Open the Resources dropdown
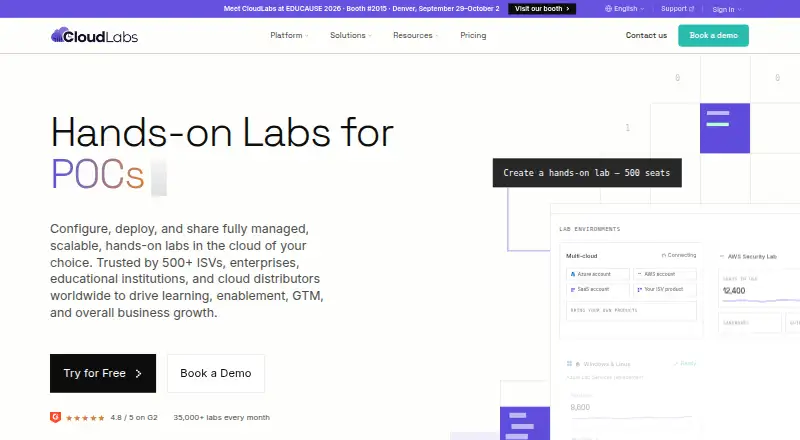The height and width of the screenshot is (440, 800). [415, 35]
